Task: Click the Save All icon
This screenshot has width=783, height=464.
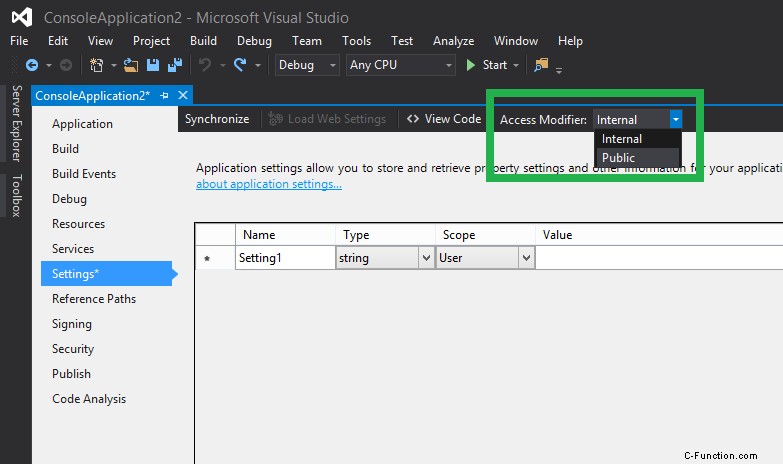Action: (174, 65)
